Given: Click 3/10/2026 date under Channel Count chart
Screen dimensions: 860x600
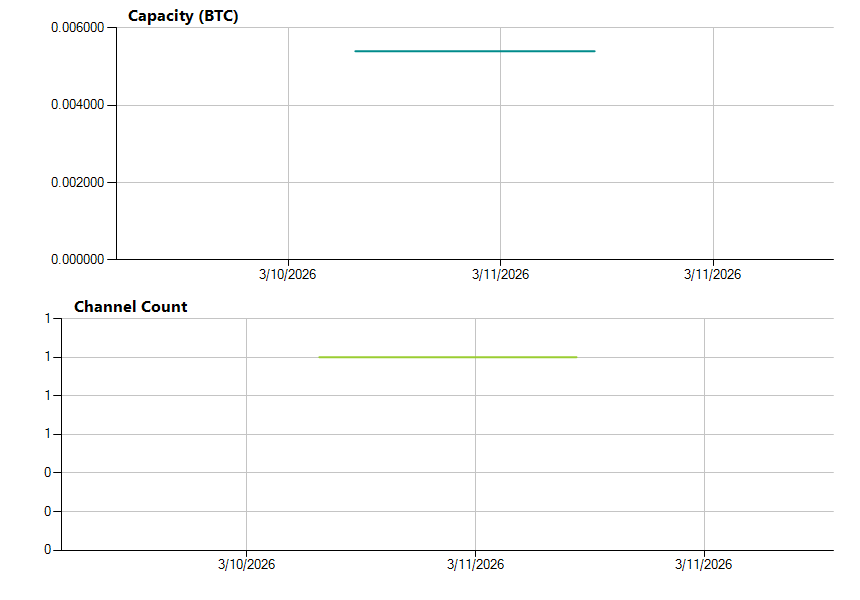Looking at the screenshot, I should click(x=246, y=565).
